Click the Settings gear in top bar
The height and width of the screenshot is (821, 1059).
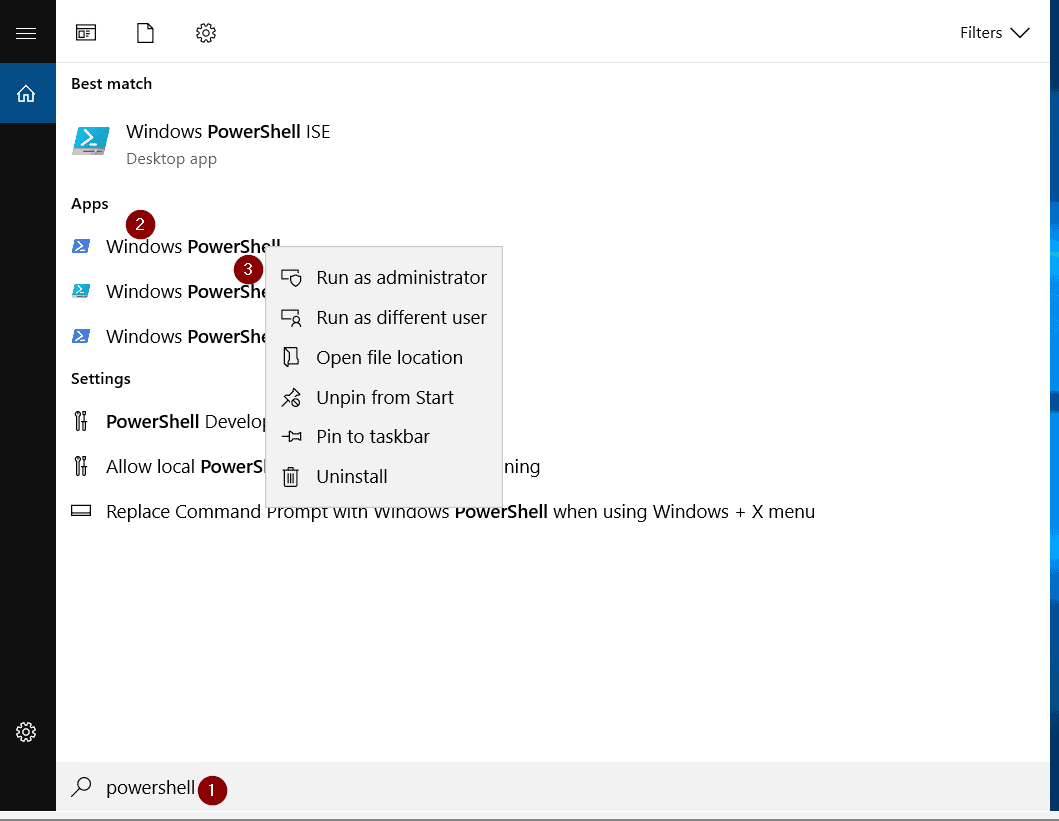point(205,32)
